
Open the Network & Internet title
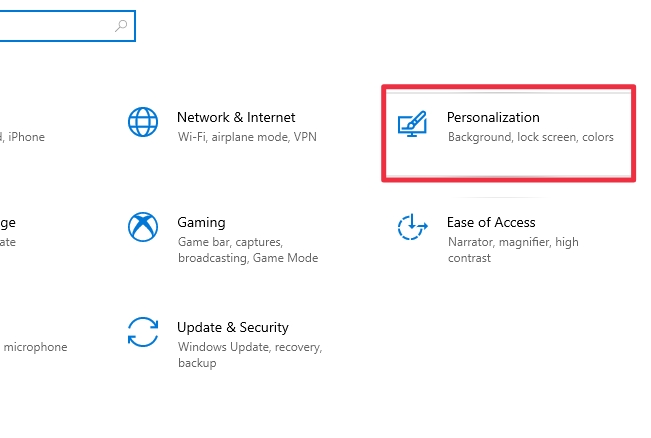(236, 117)
